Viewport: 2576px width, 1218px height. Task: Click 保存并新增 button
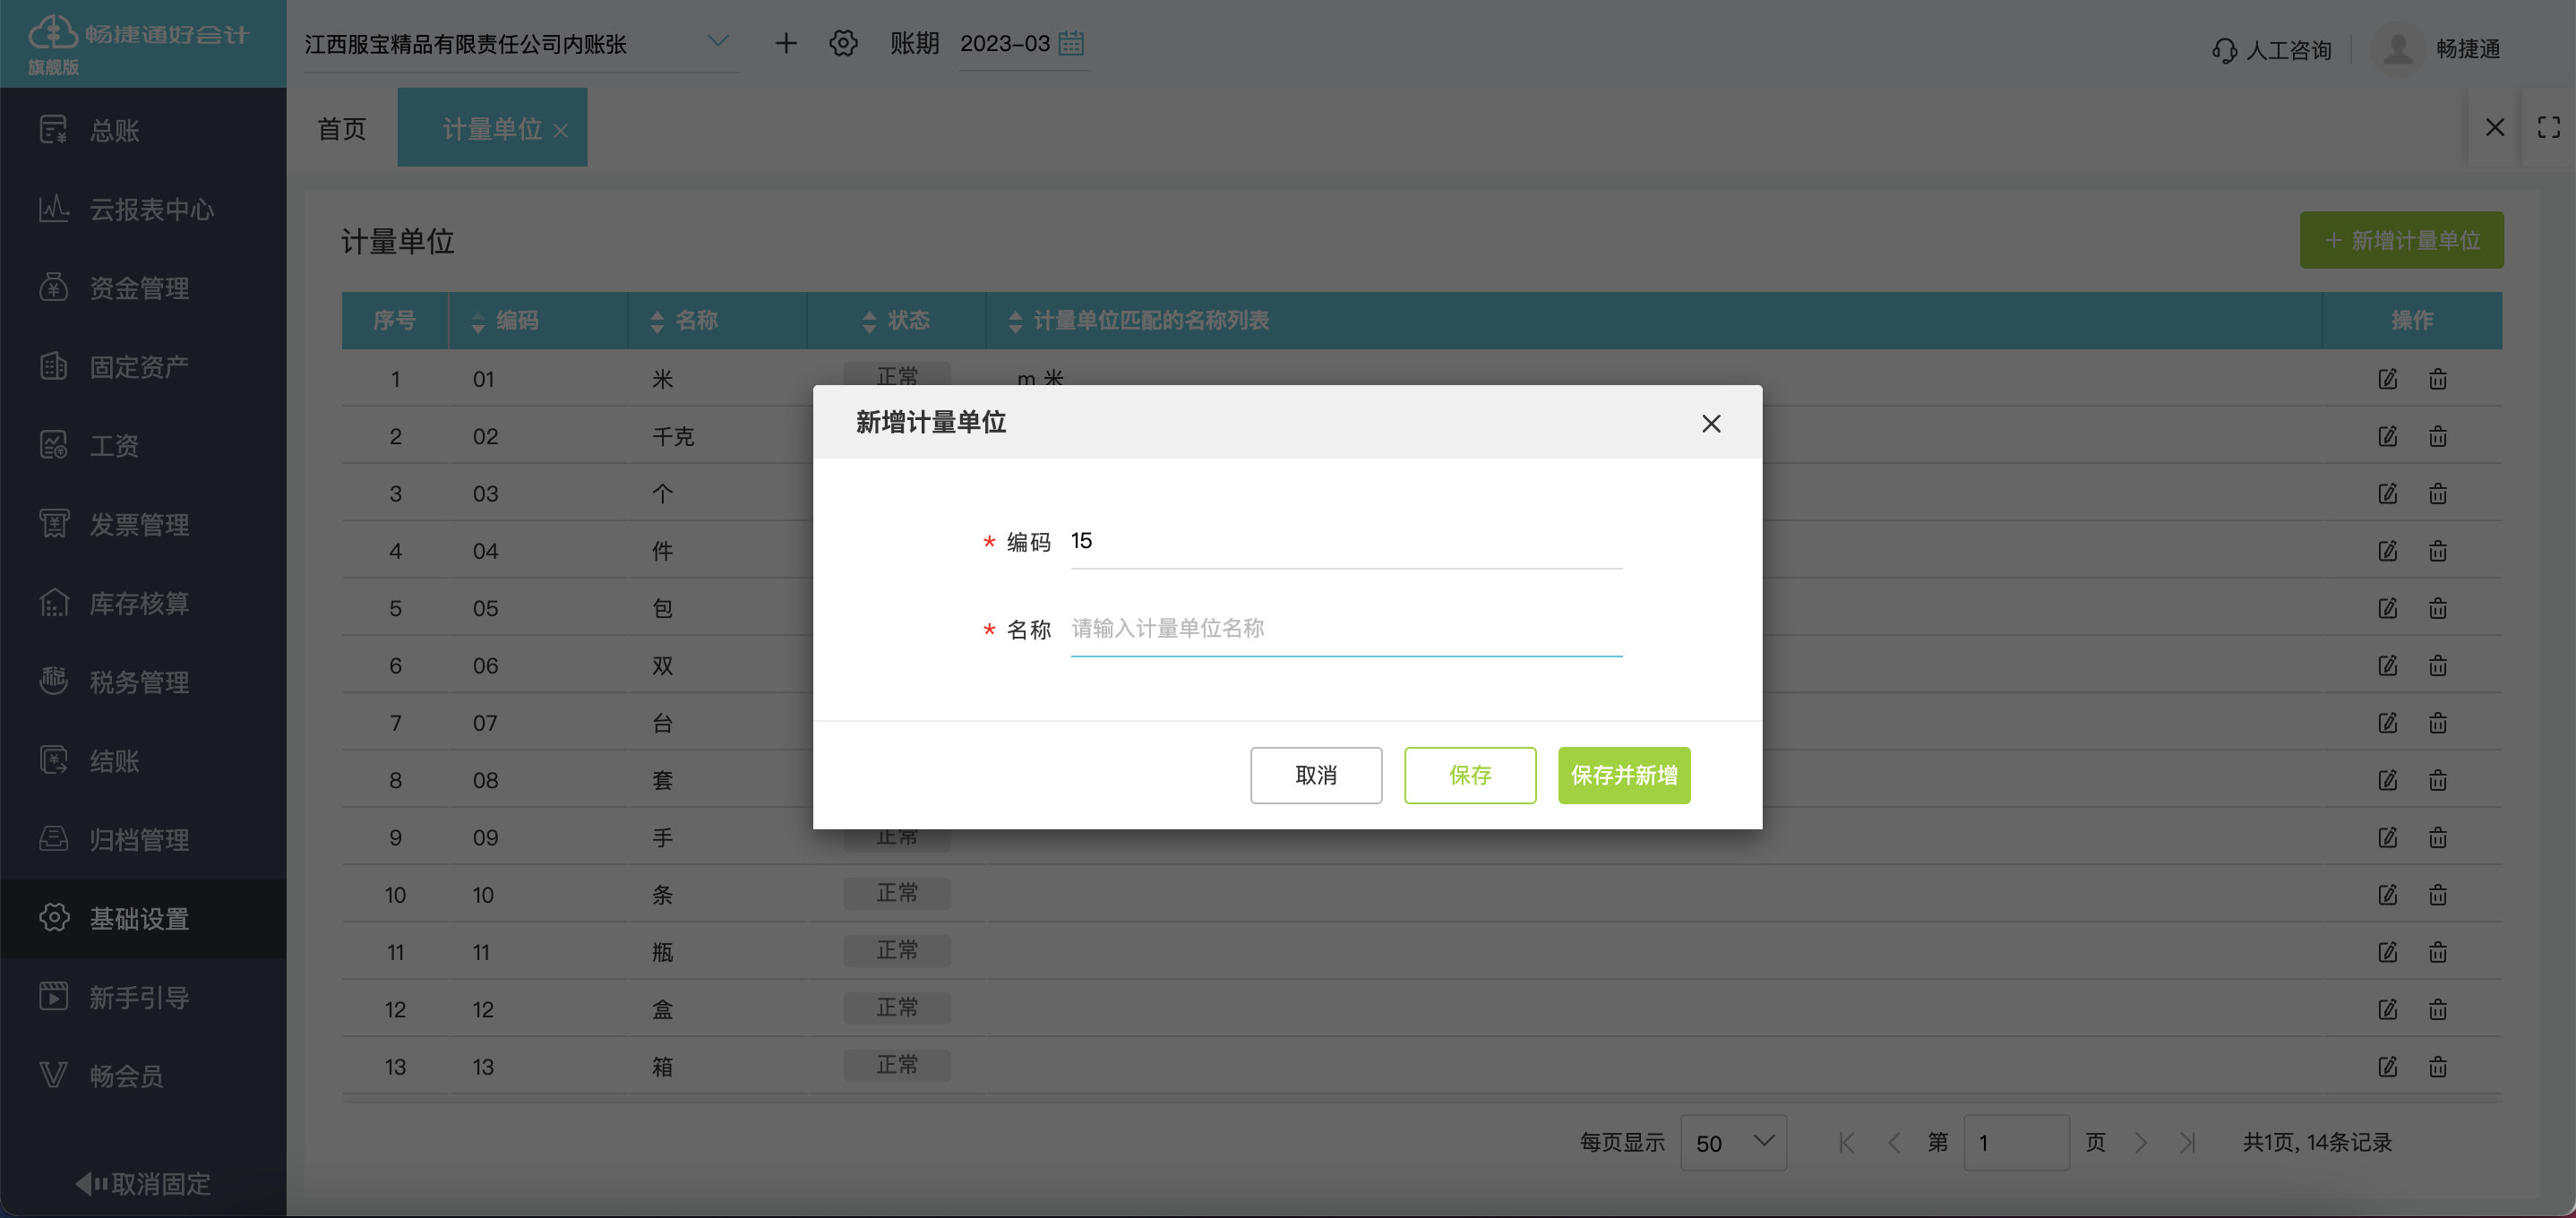pos(1623,776)
